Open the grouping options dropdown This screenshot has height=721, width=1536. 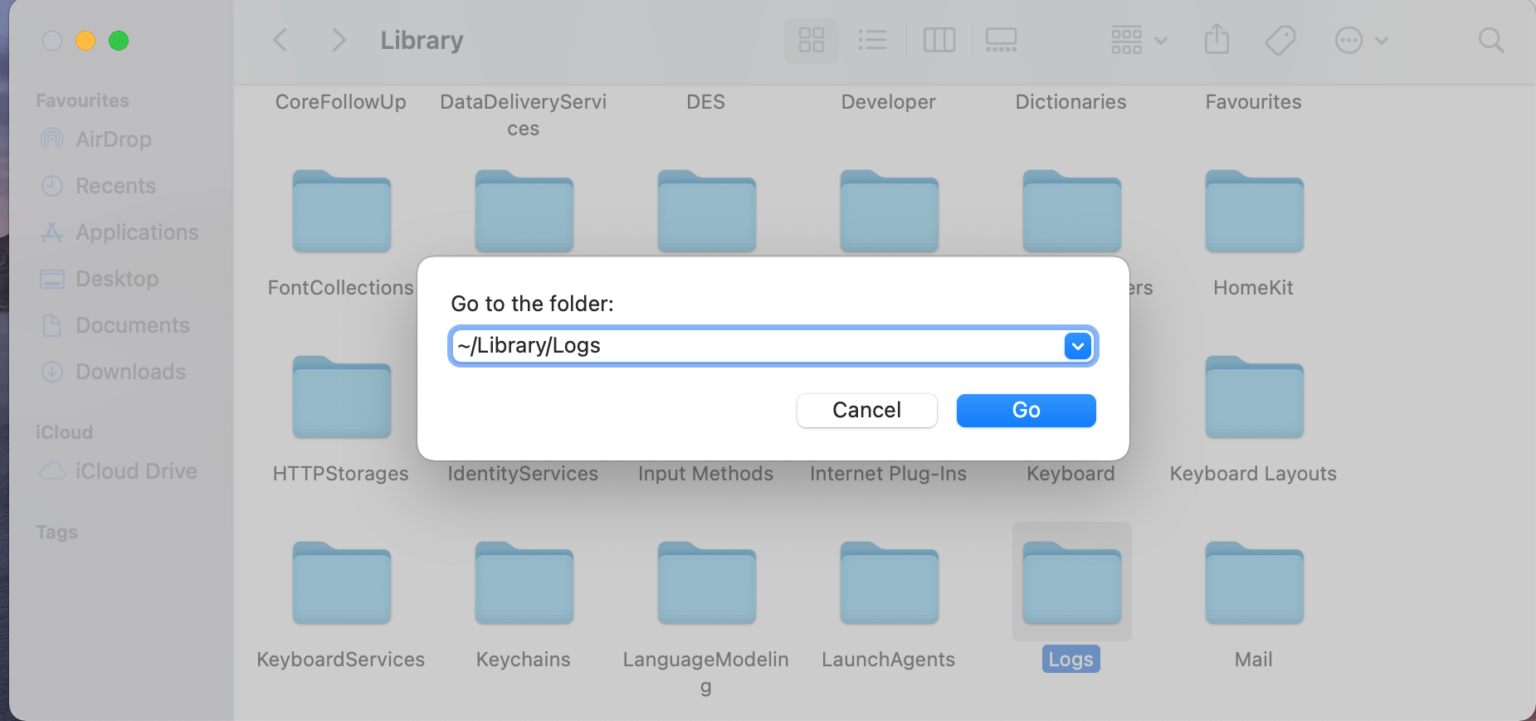tap(1135, 40)
